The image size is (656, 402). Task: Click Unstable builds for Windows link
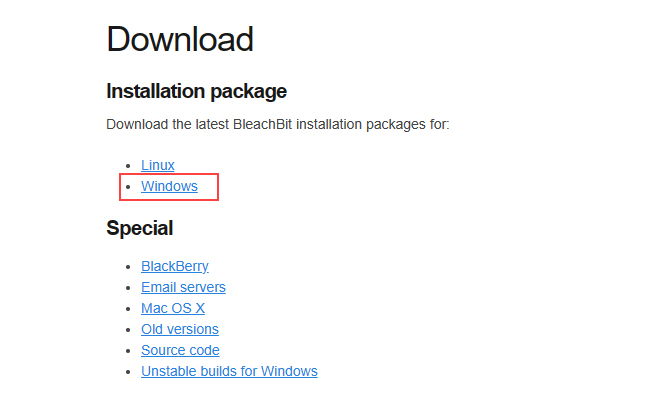click(229, 371)
